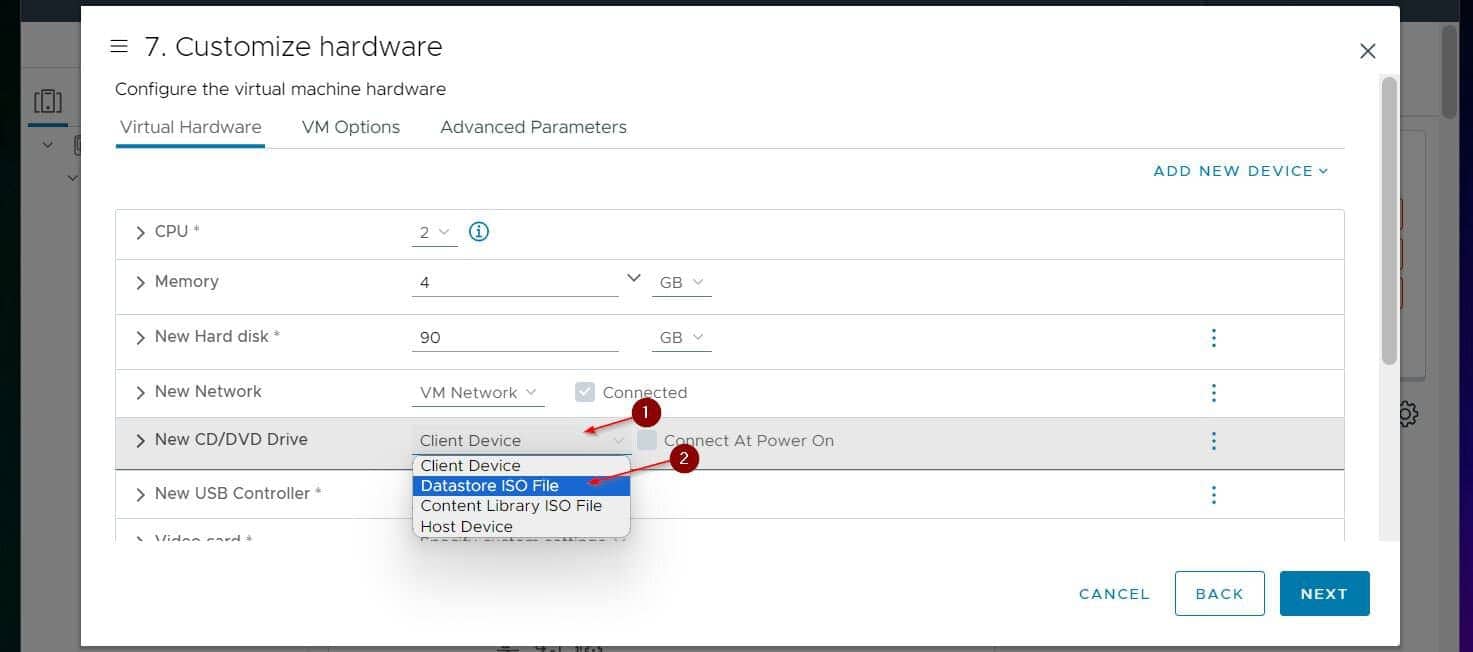This screenshot has height=652, width=1473.
Task: Click the hamburger menu icon beside step title
Action: point(119,47)
